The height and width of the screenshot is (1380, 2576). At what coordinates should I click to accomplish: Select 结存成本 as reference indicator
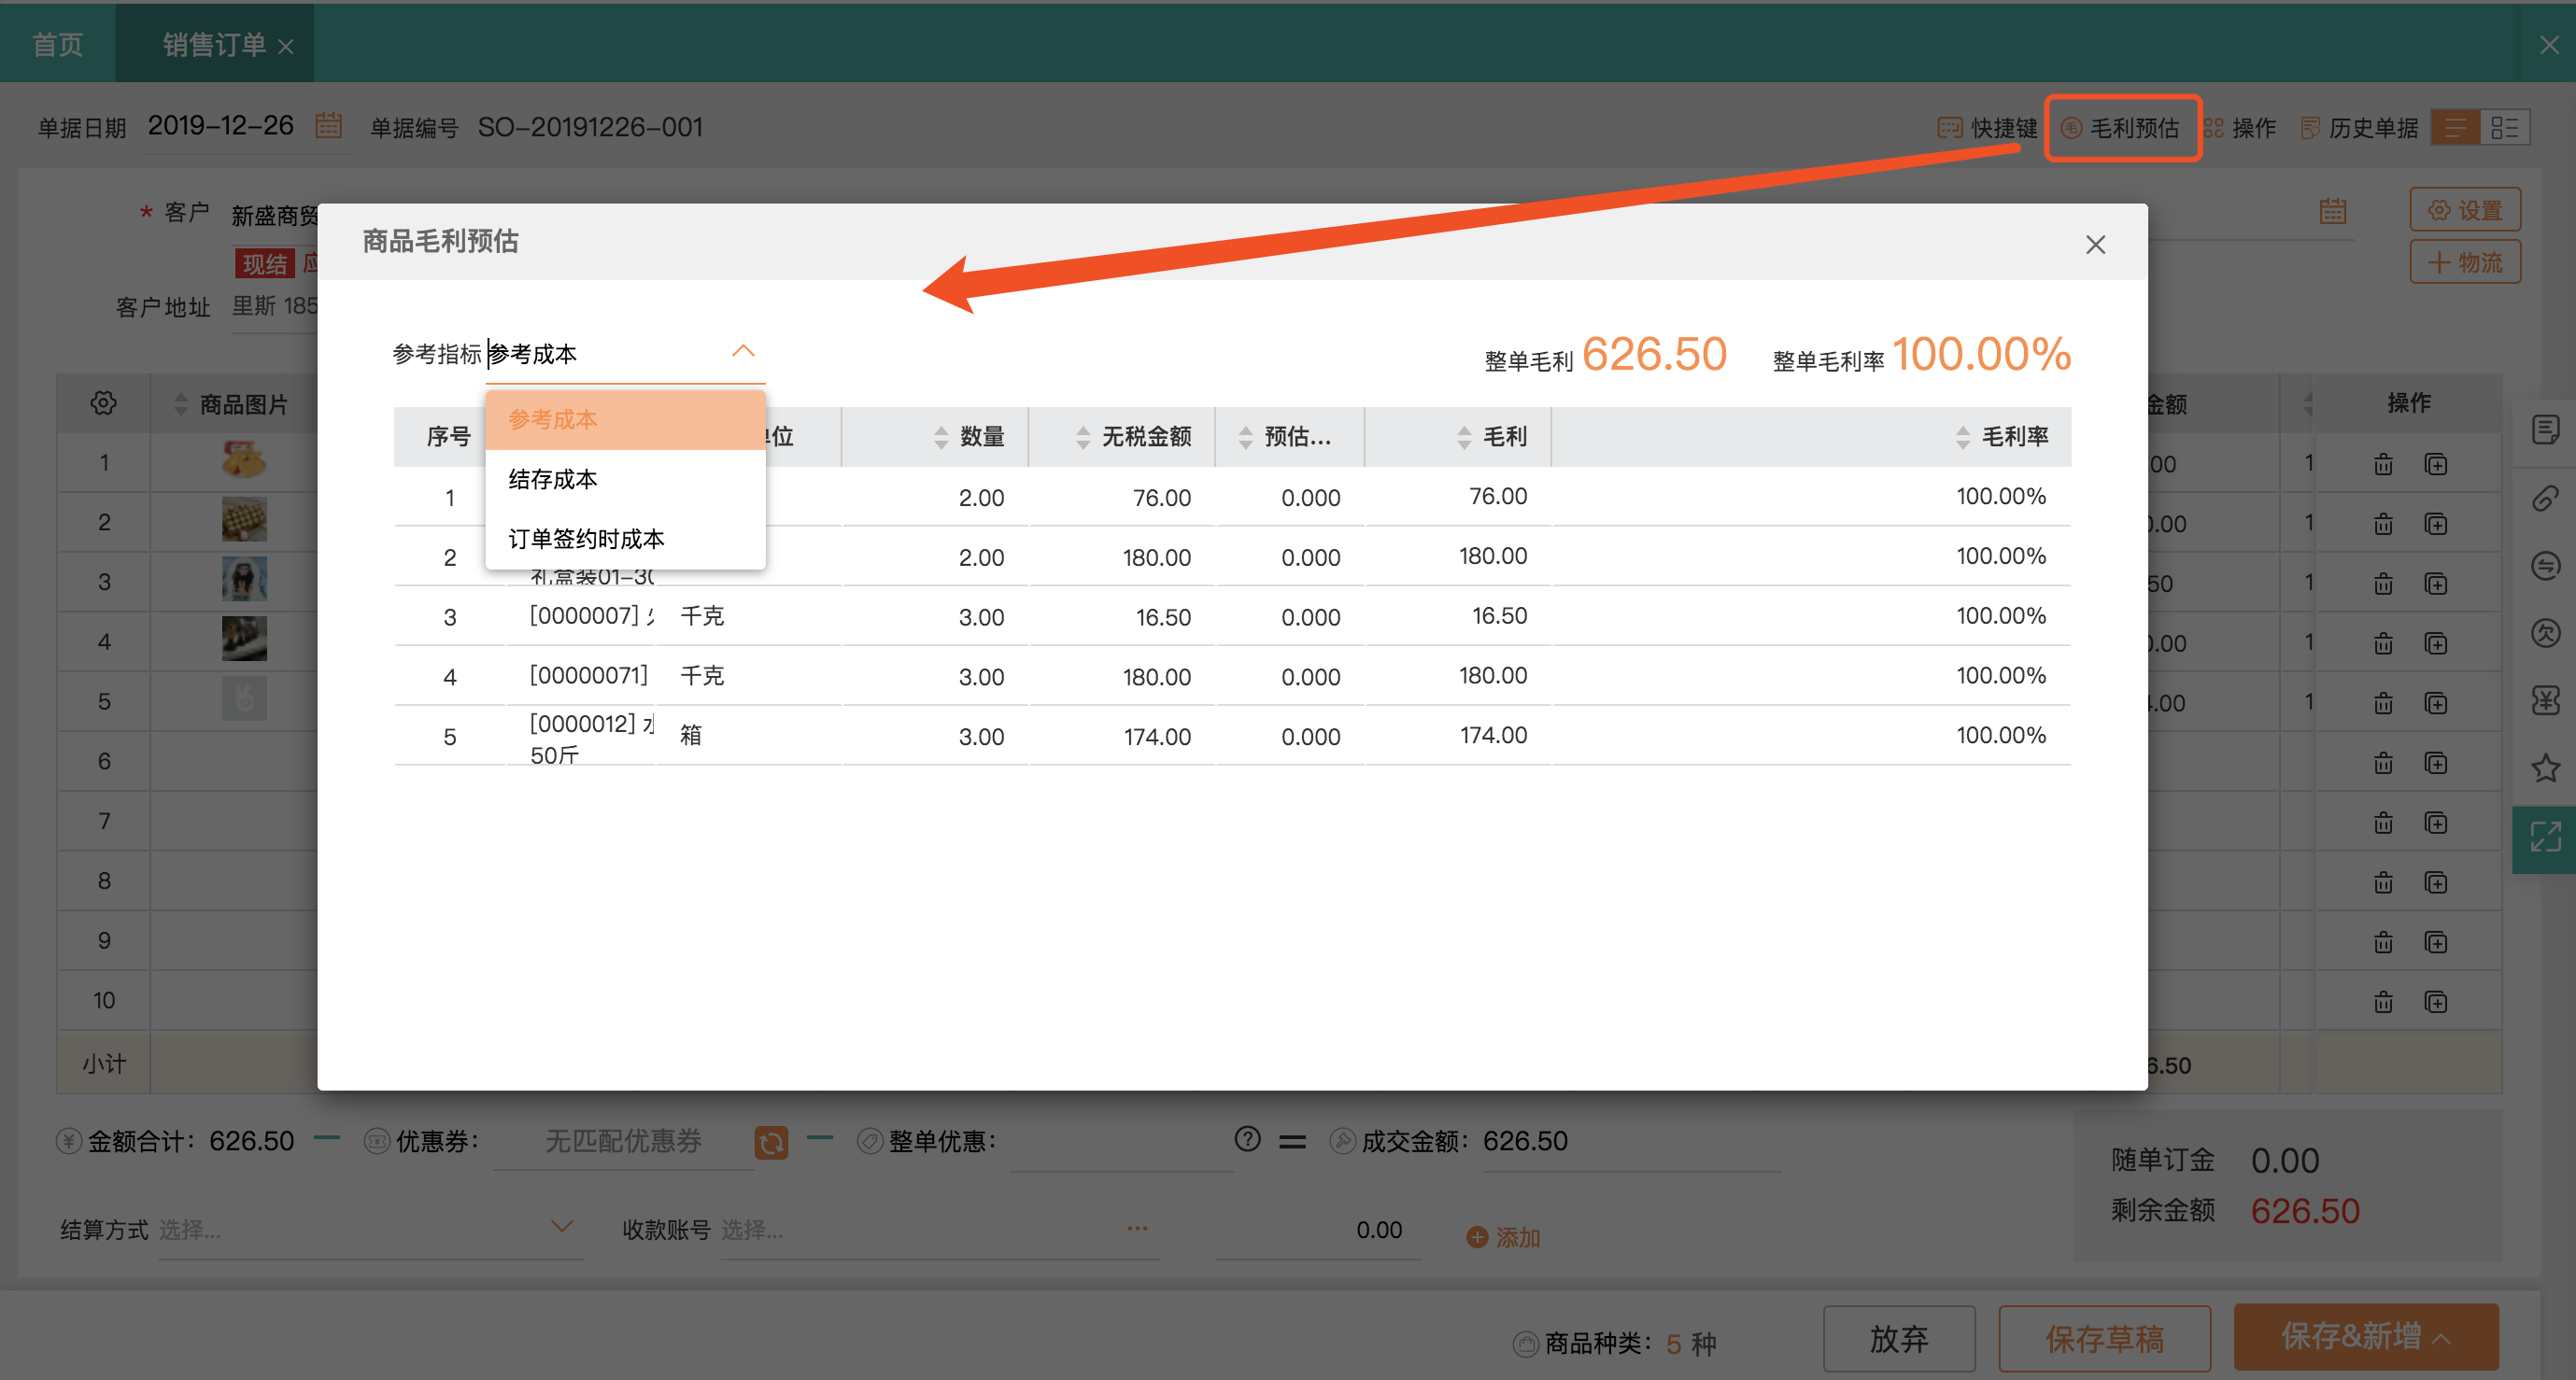click(x=552, y=479)
